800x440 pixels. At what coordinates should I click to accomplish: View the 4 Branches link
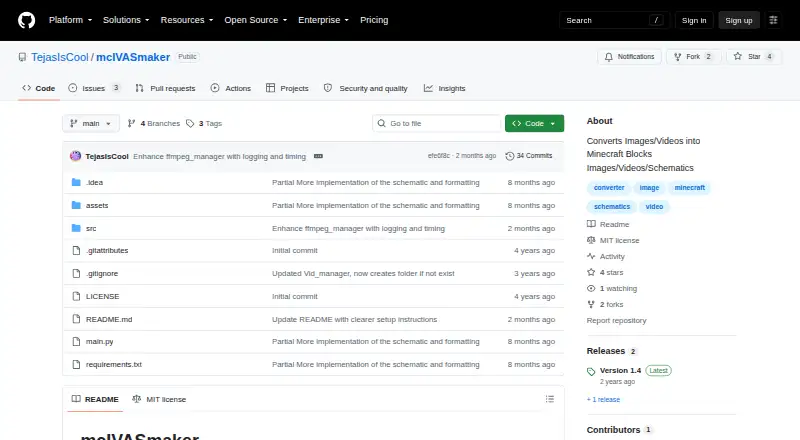click(154, 124)
